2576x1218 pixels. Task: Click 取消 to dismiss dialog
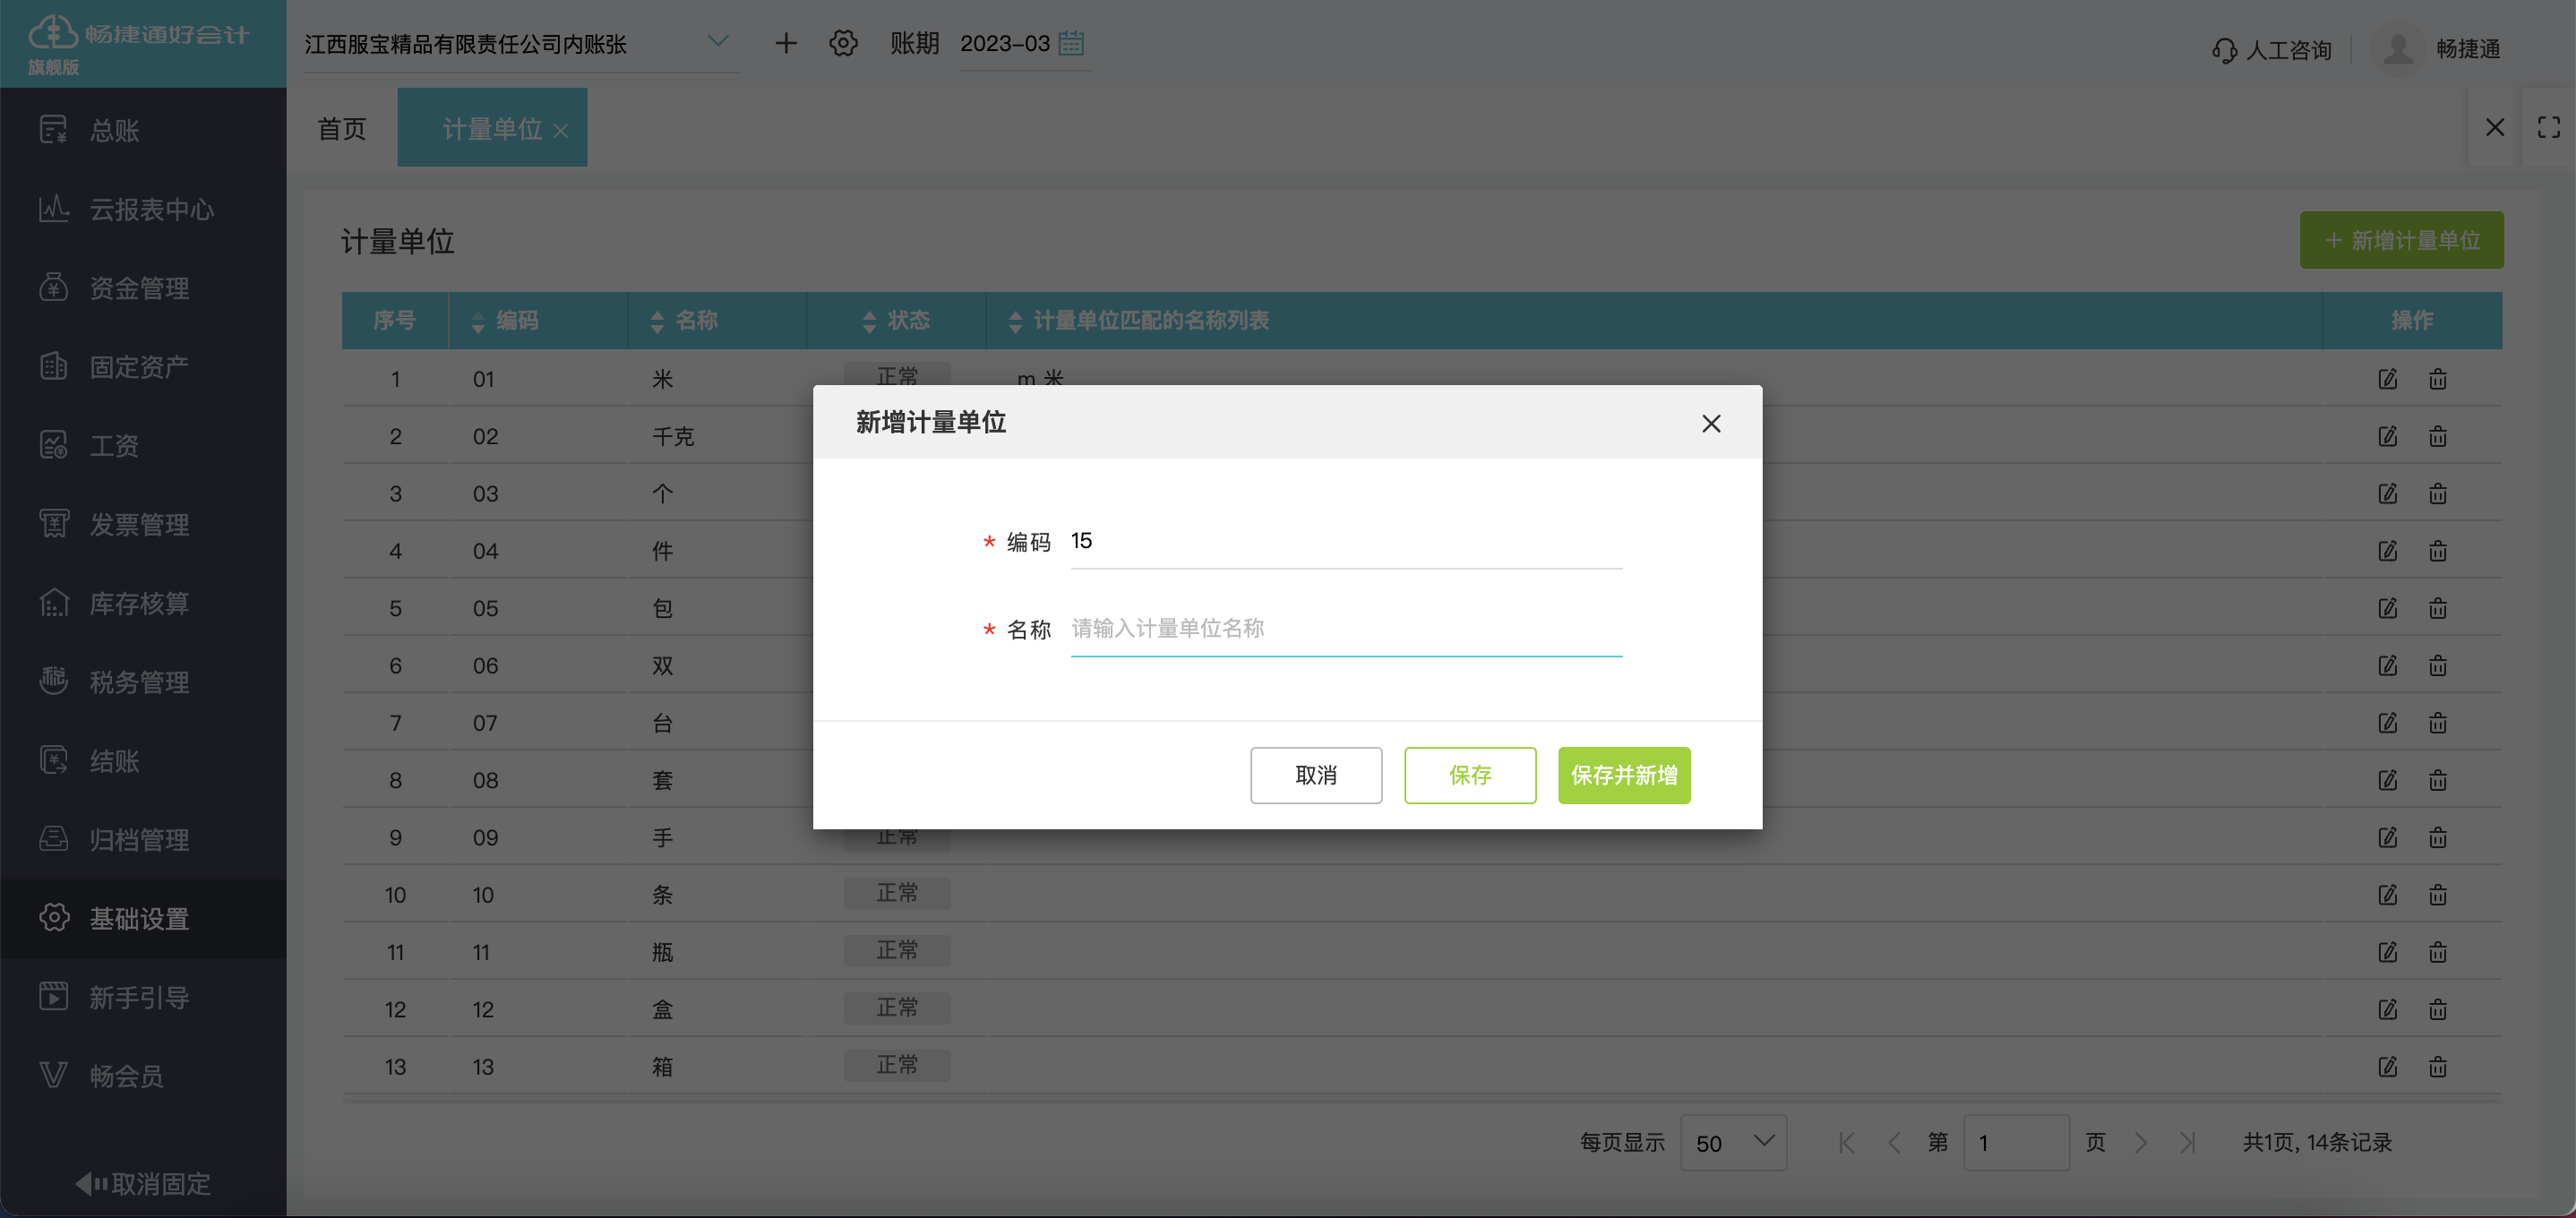pyautogui.click(x=1316, y=776)
